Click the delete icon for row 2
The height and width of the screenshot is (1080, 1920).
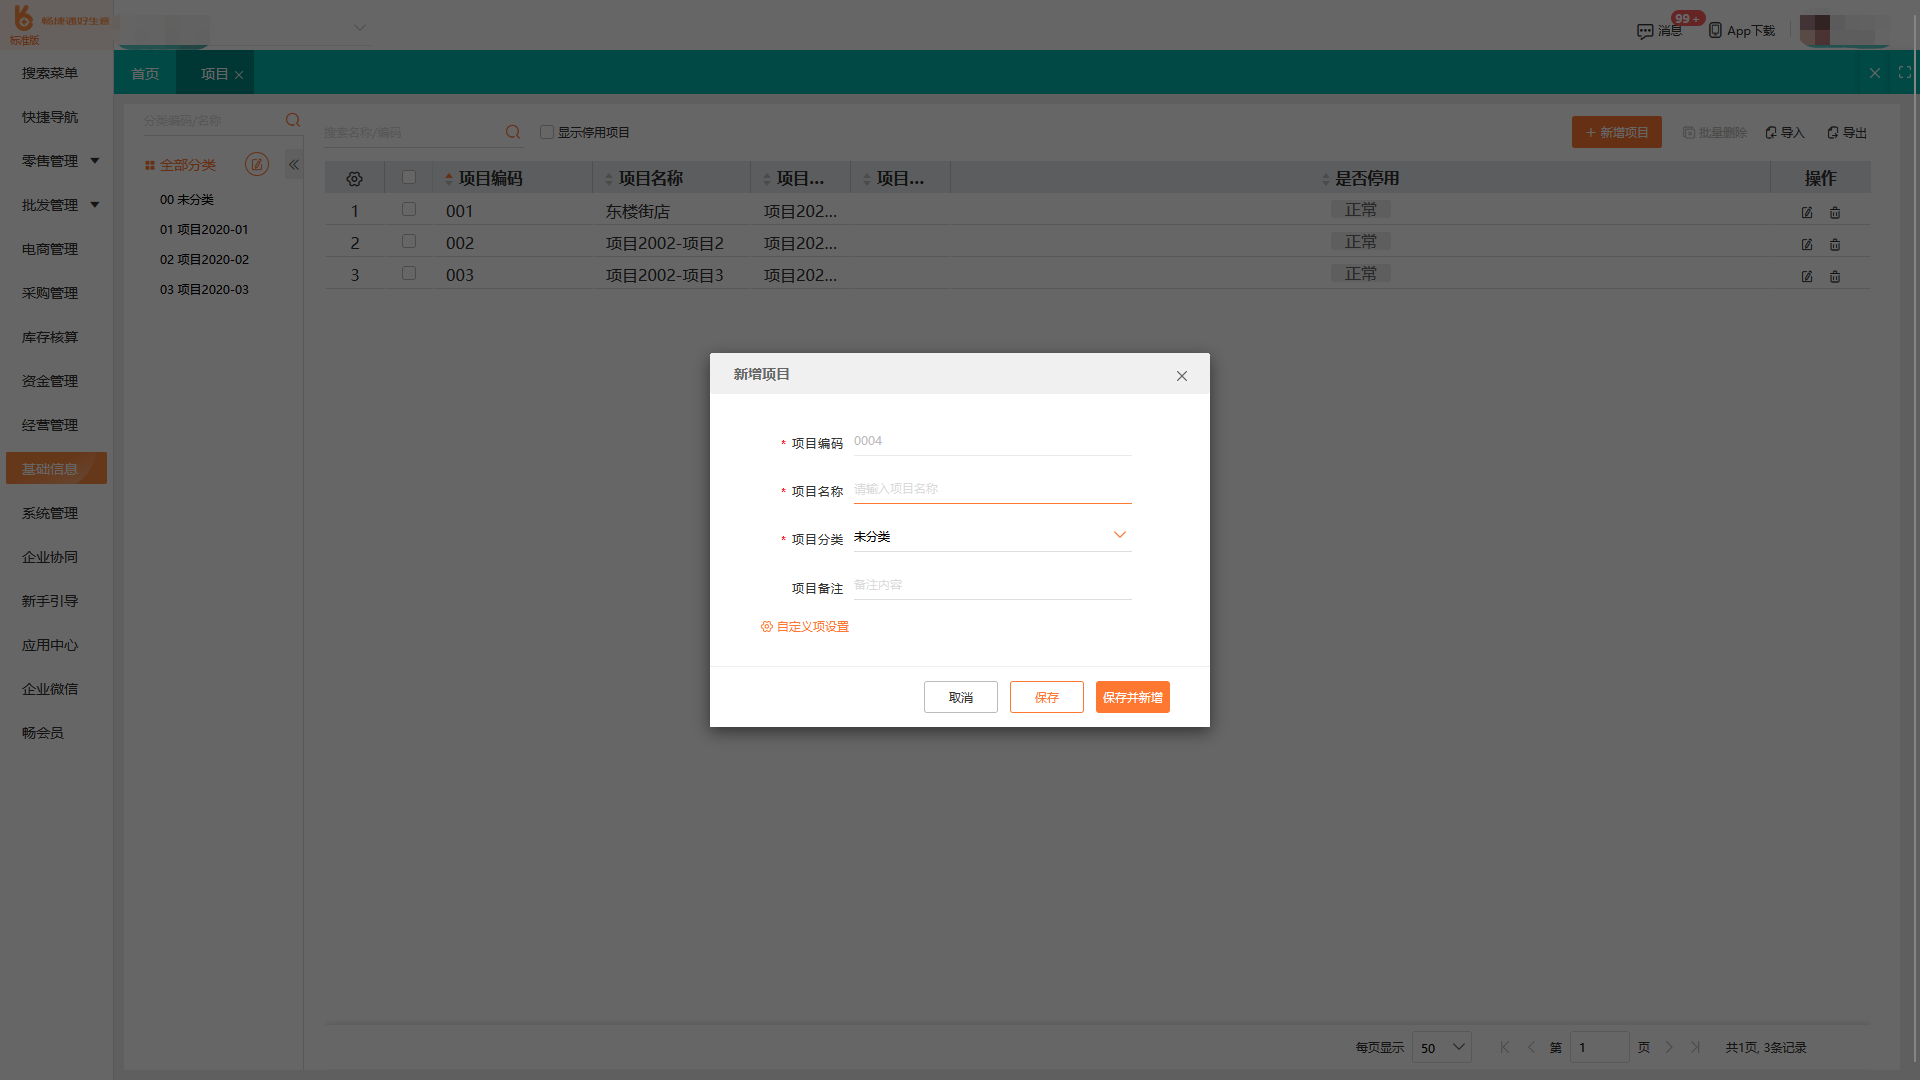coord(1834,244)
